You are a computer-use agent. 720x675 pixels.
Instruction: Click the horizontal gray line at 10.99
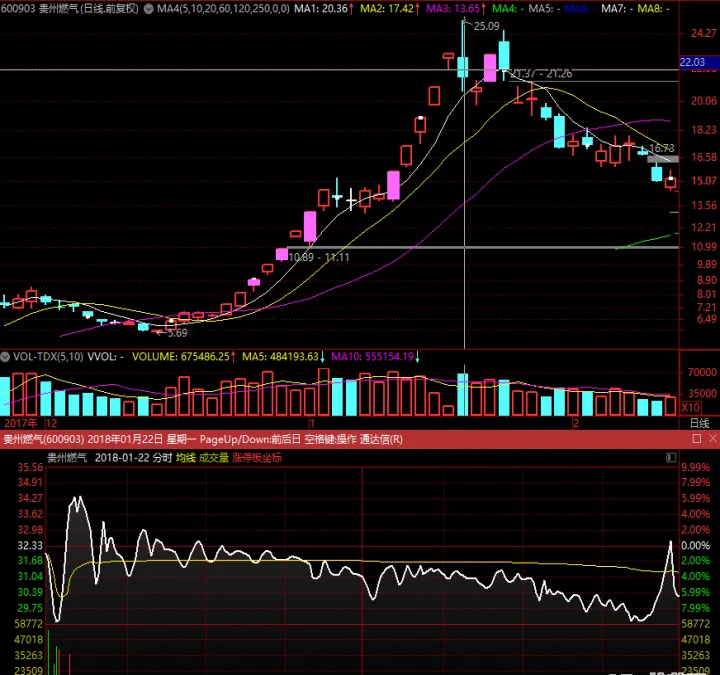pos(400,247)
